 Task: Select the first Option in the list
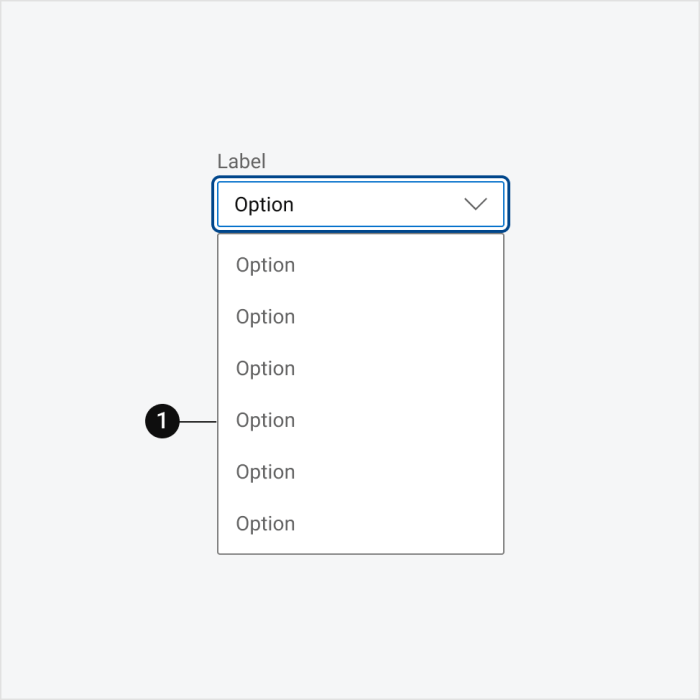pyautogui.click(x=361, y=265)
